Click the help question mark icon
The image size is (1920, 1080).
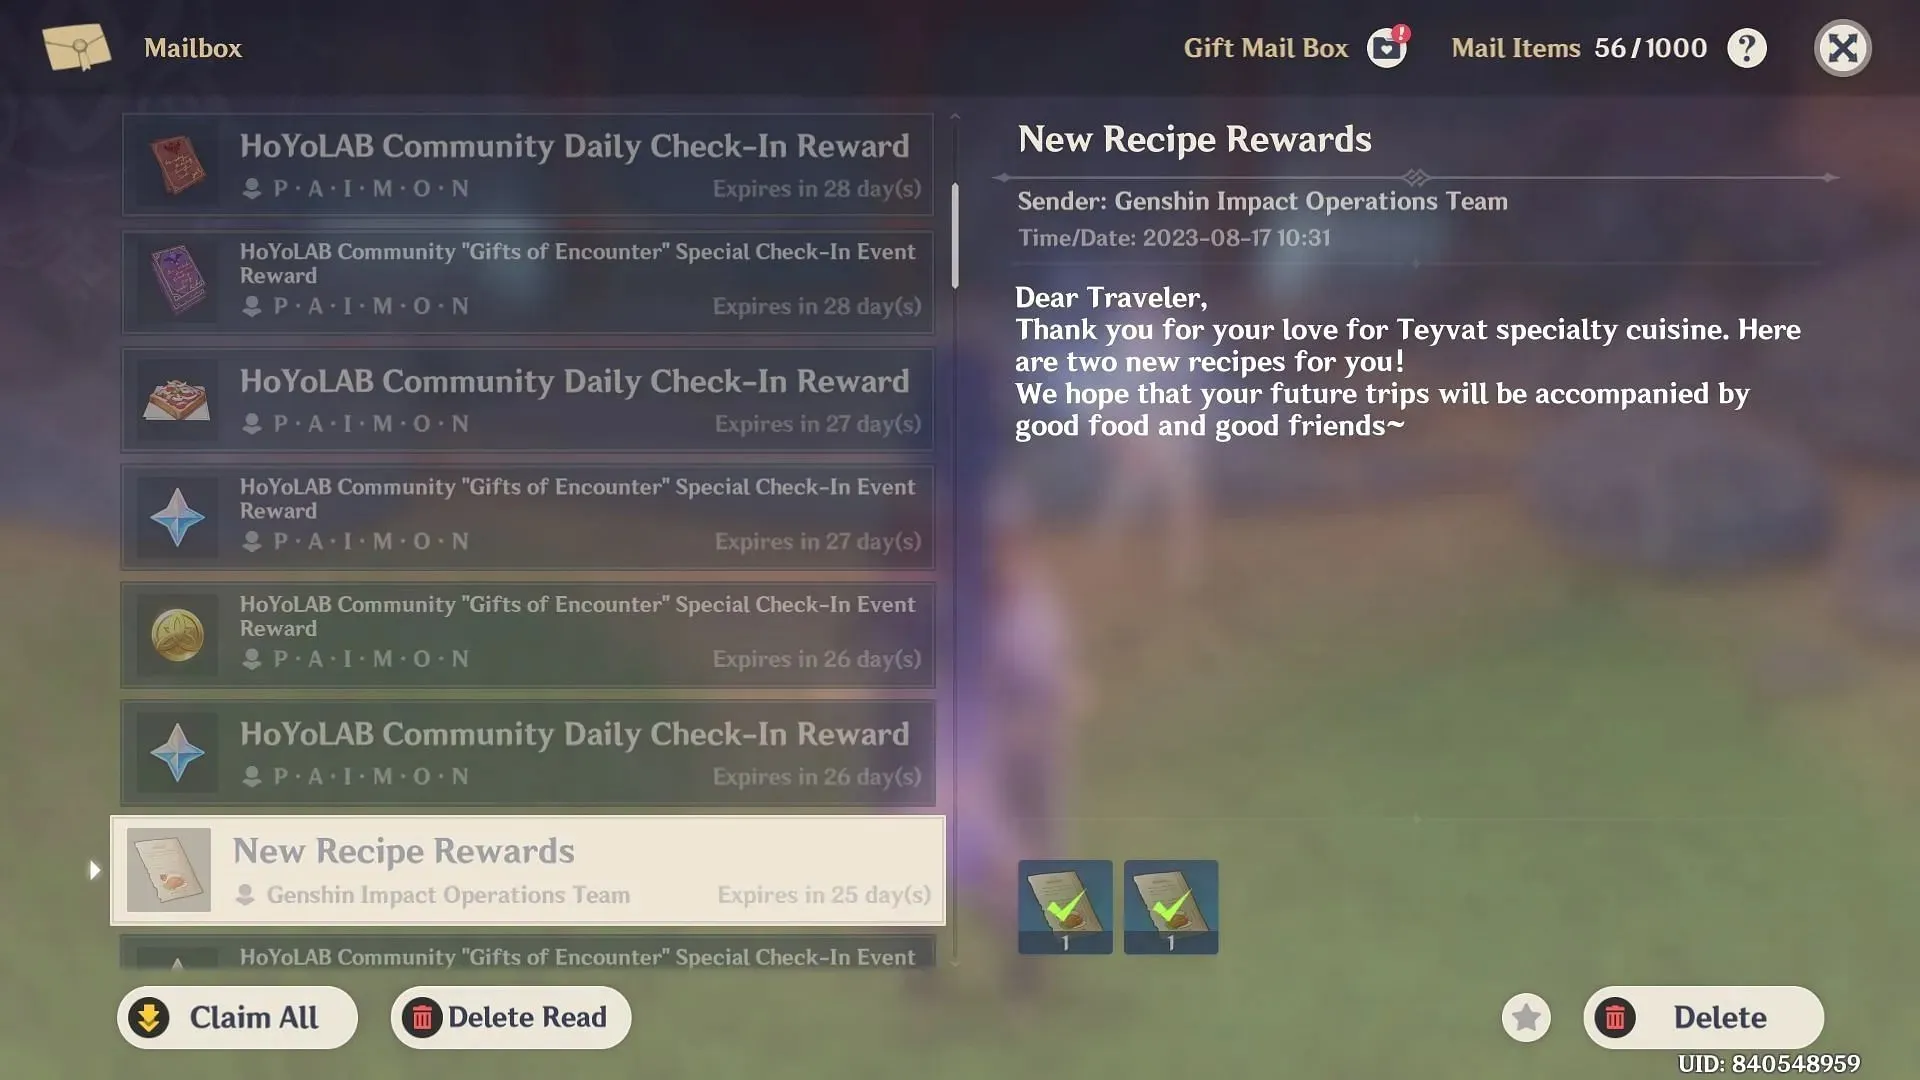1747,47
